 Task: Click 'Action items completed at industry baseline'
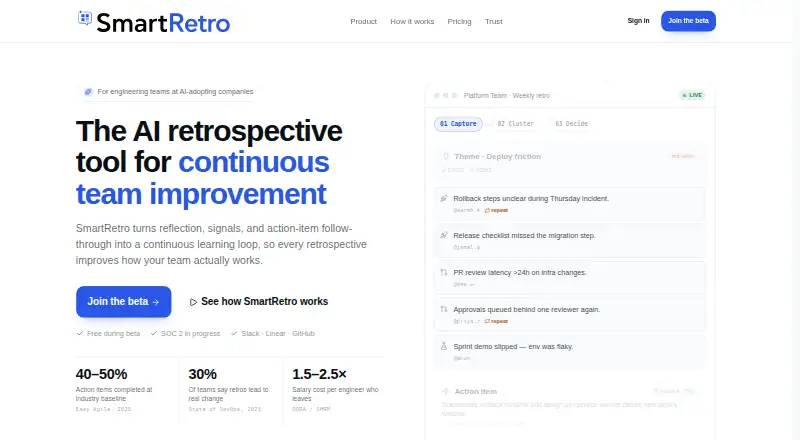tap(114, 394)
